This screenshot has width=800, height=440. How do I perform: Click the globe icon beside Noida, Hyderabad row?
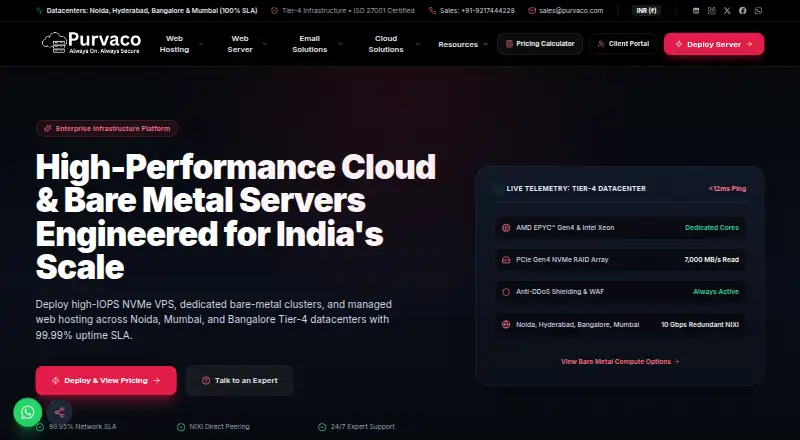[506, 325]
